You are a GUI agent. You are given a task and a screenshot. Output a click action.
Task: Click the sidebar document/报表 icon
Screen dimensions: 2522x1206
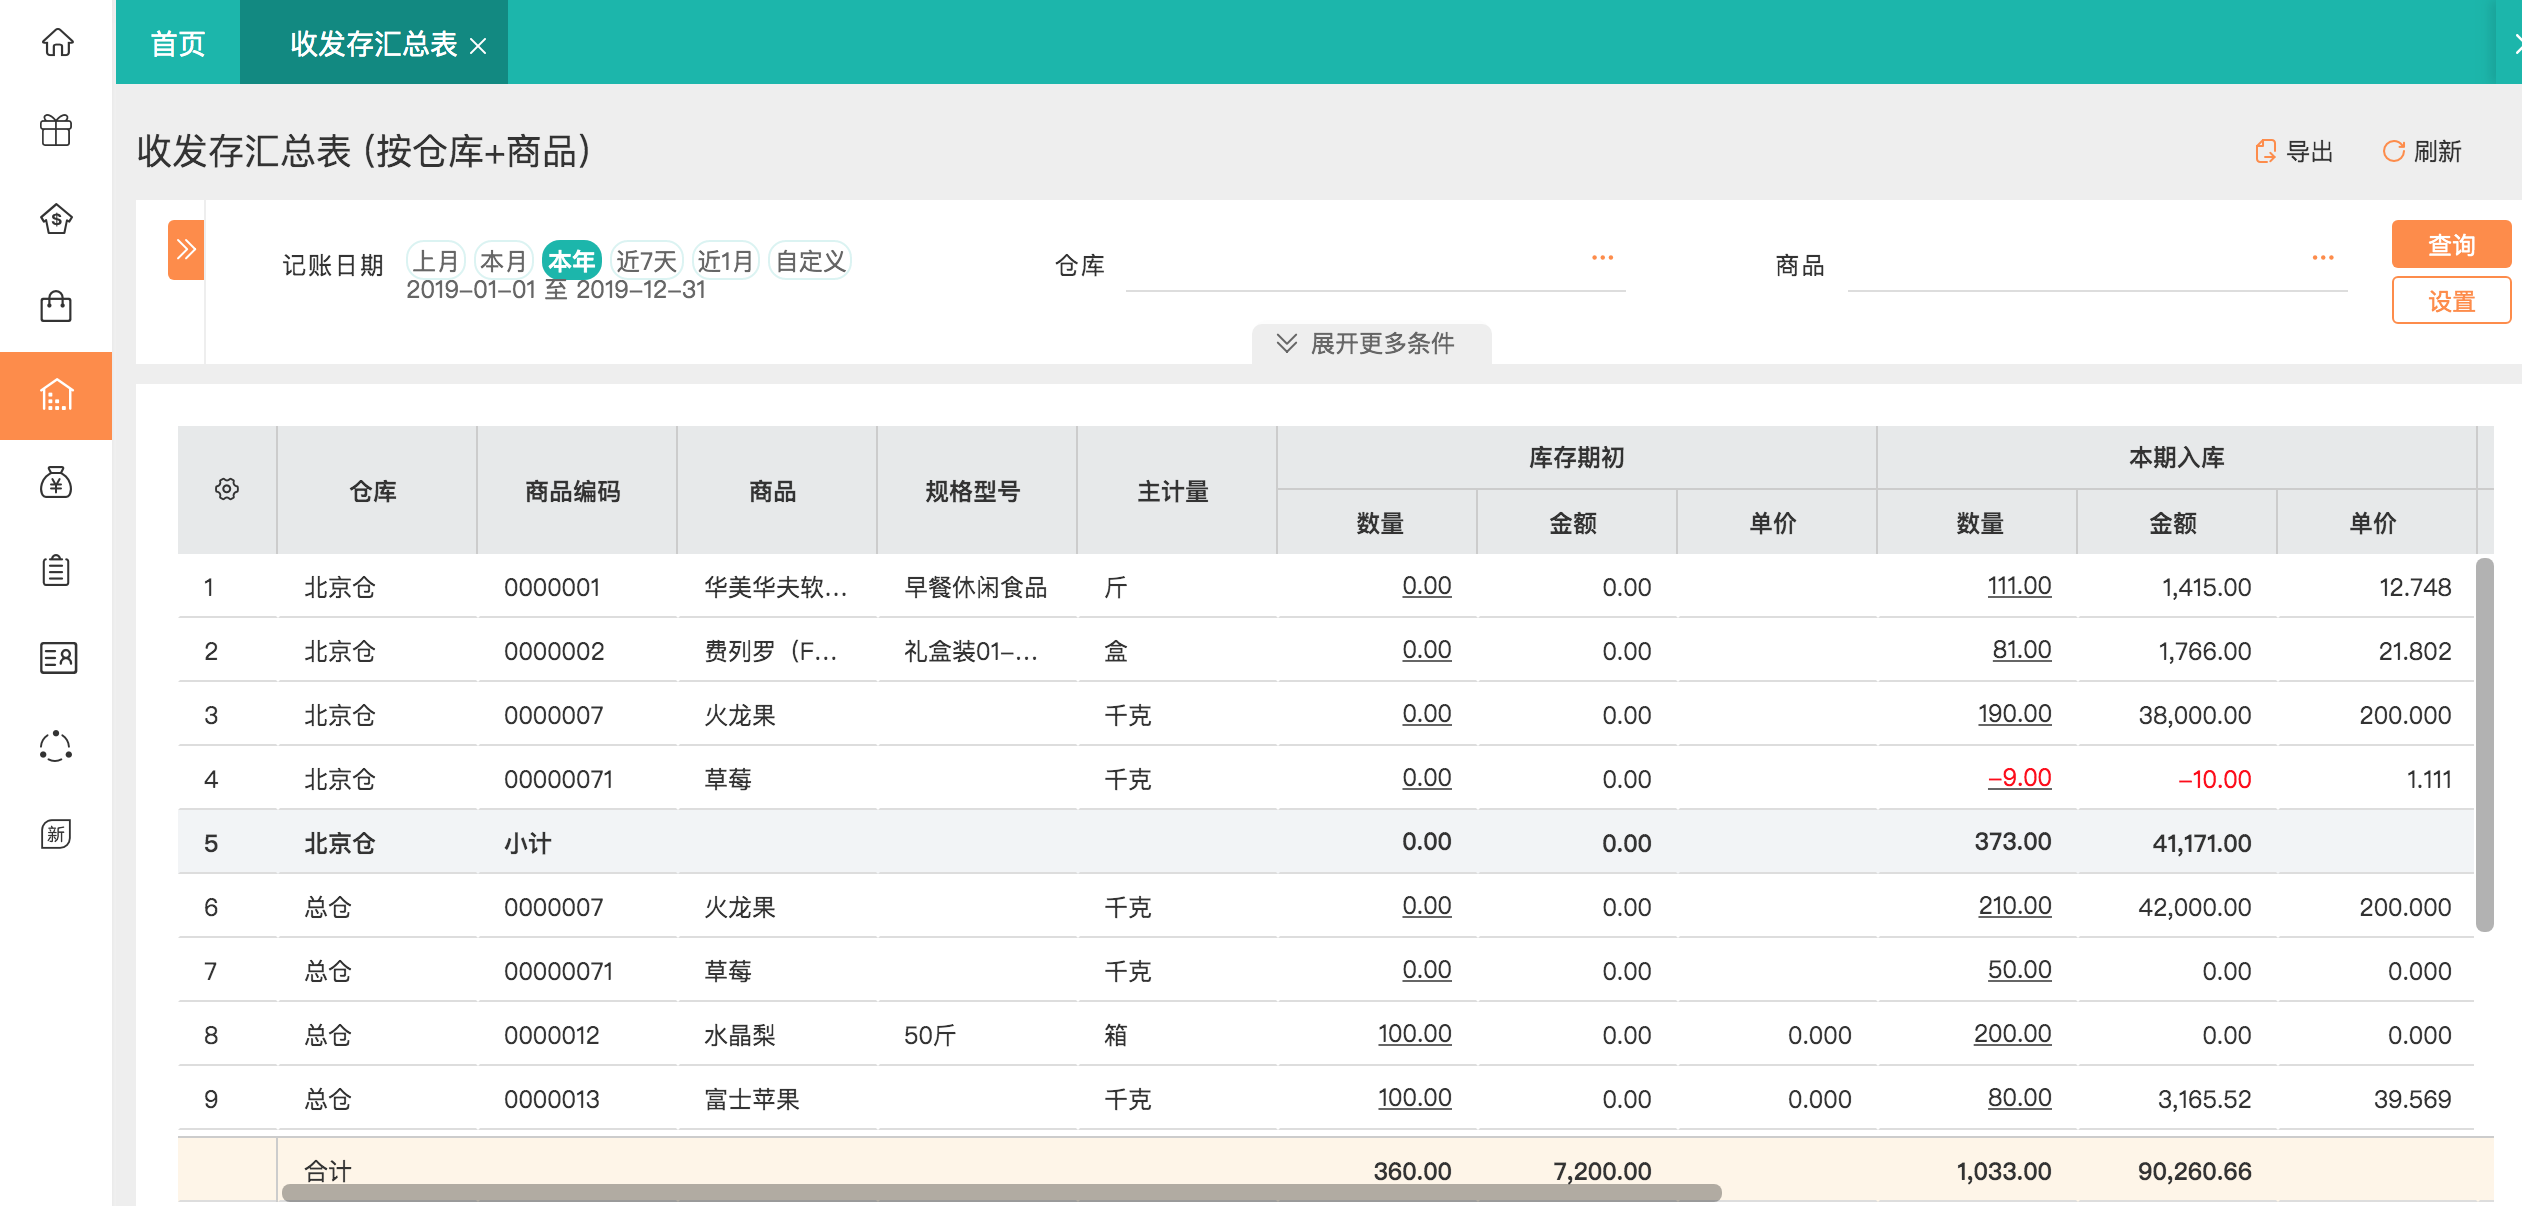point(55,569)
